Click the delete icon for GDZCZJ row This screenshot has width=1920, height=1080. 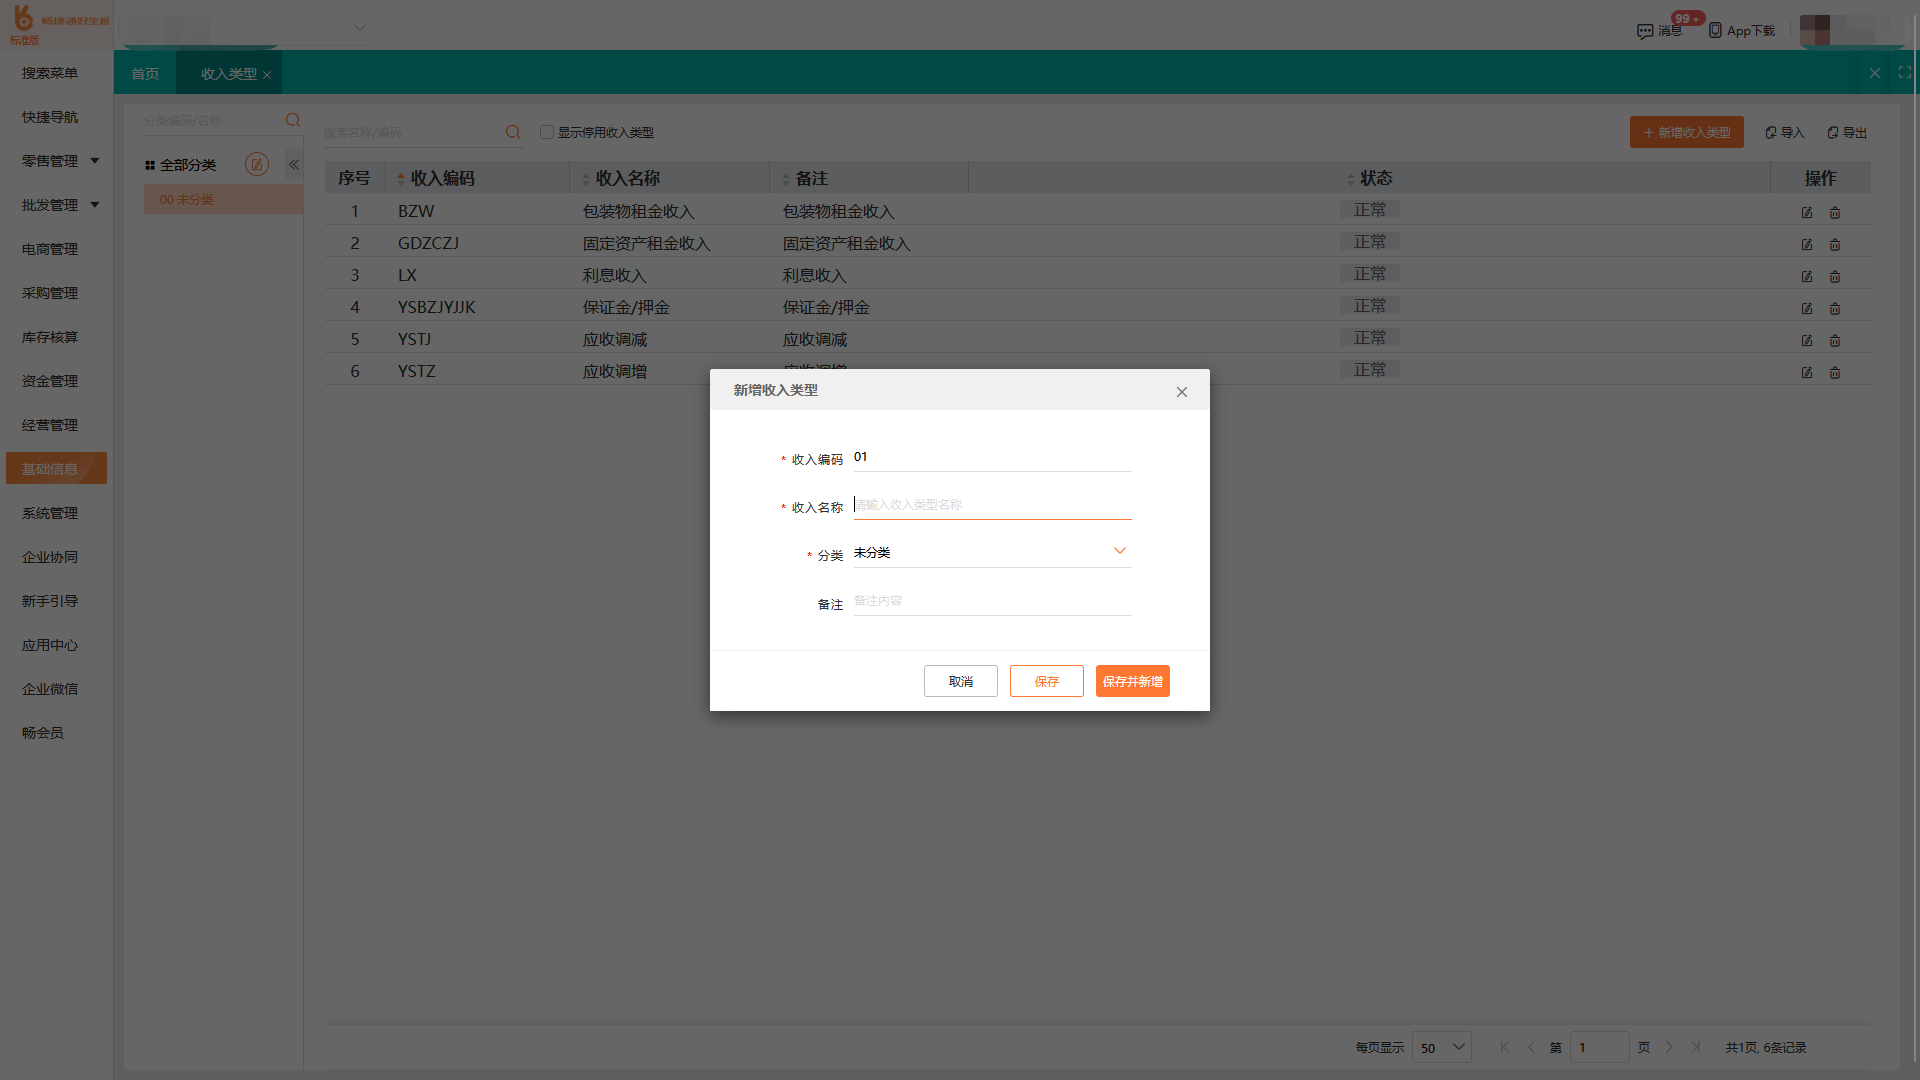[1834, 244]
